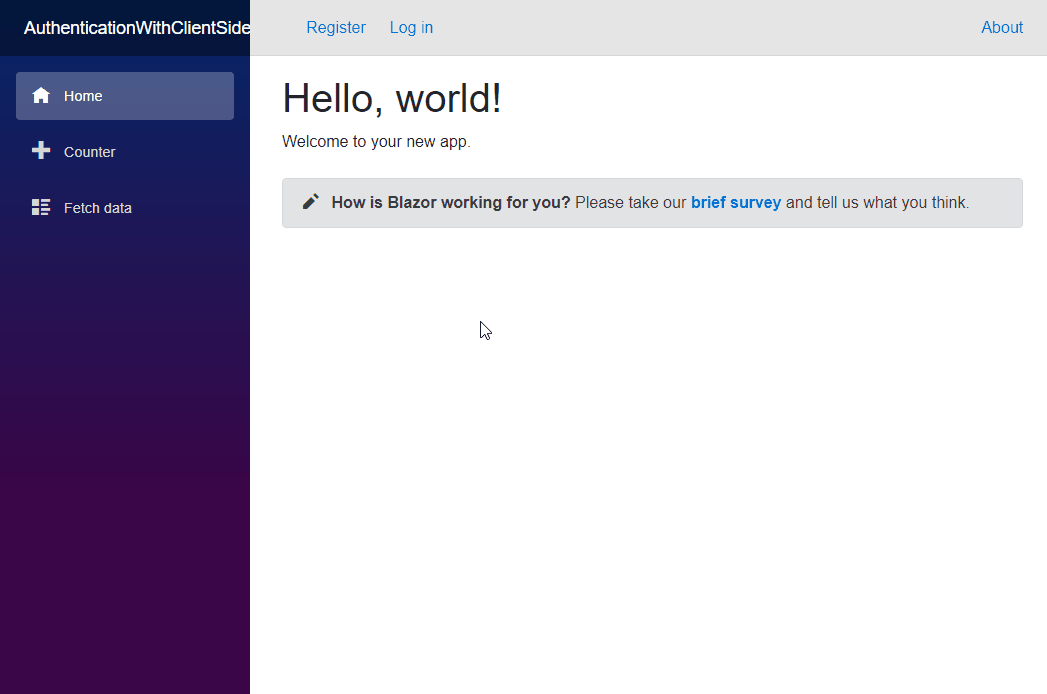Click blank content area below survey banner
The height and width of the screenshot is (694, 1047).
pos(650,450)
